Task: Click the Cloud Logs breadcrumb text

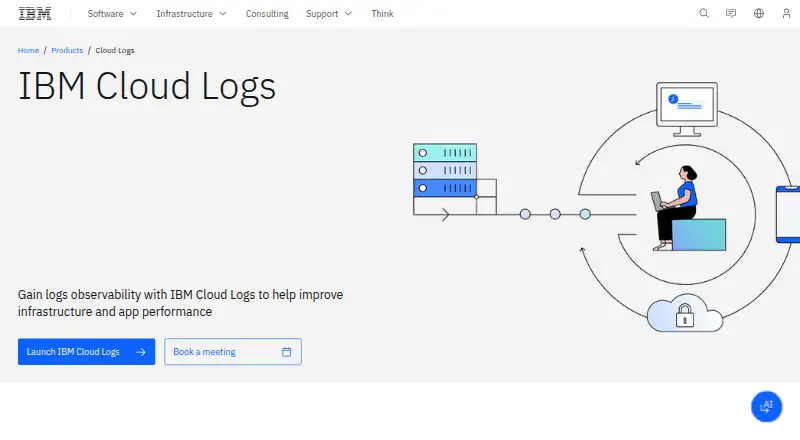Action: [115, 50]
